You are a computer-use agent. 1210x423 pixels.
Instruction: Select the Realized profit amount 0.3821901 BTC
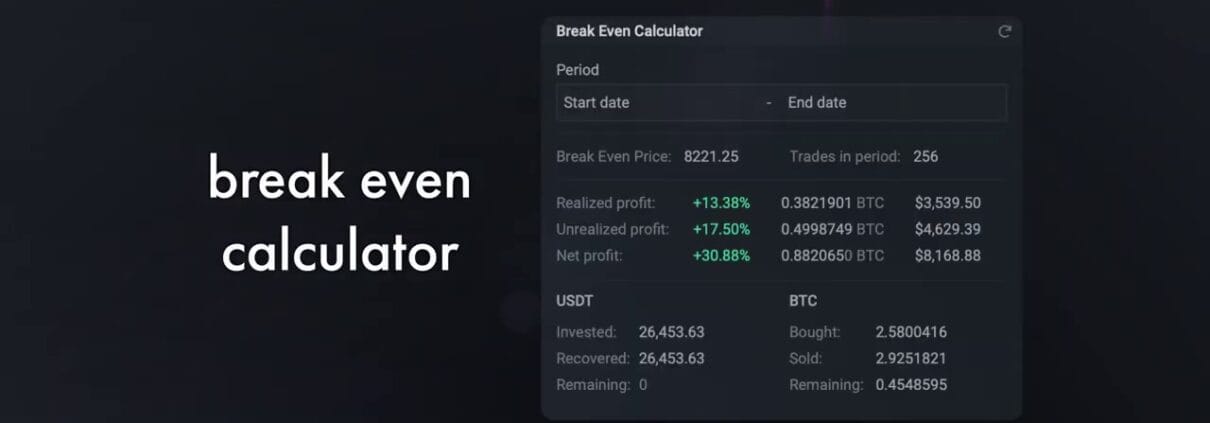832,203
